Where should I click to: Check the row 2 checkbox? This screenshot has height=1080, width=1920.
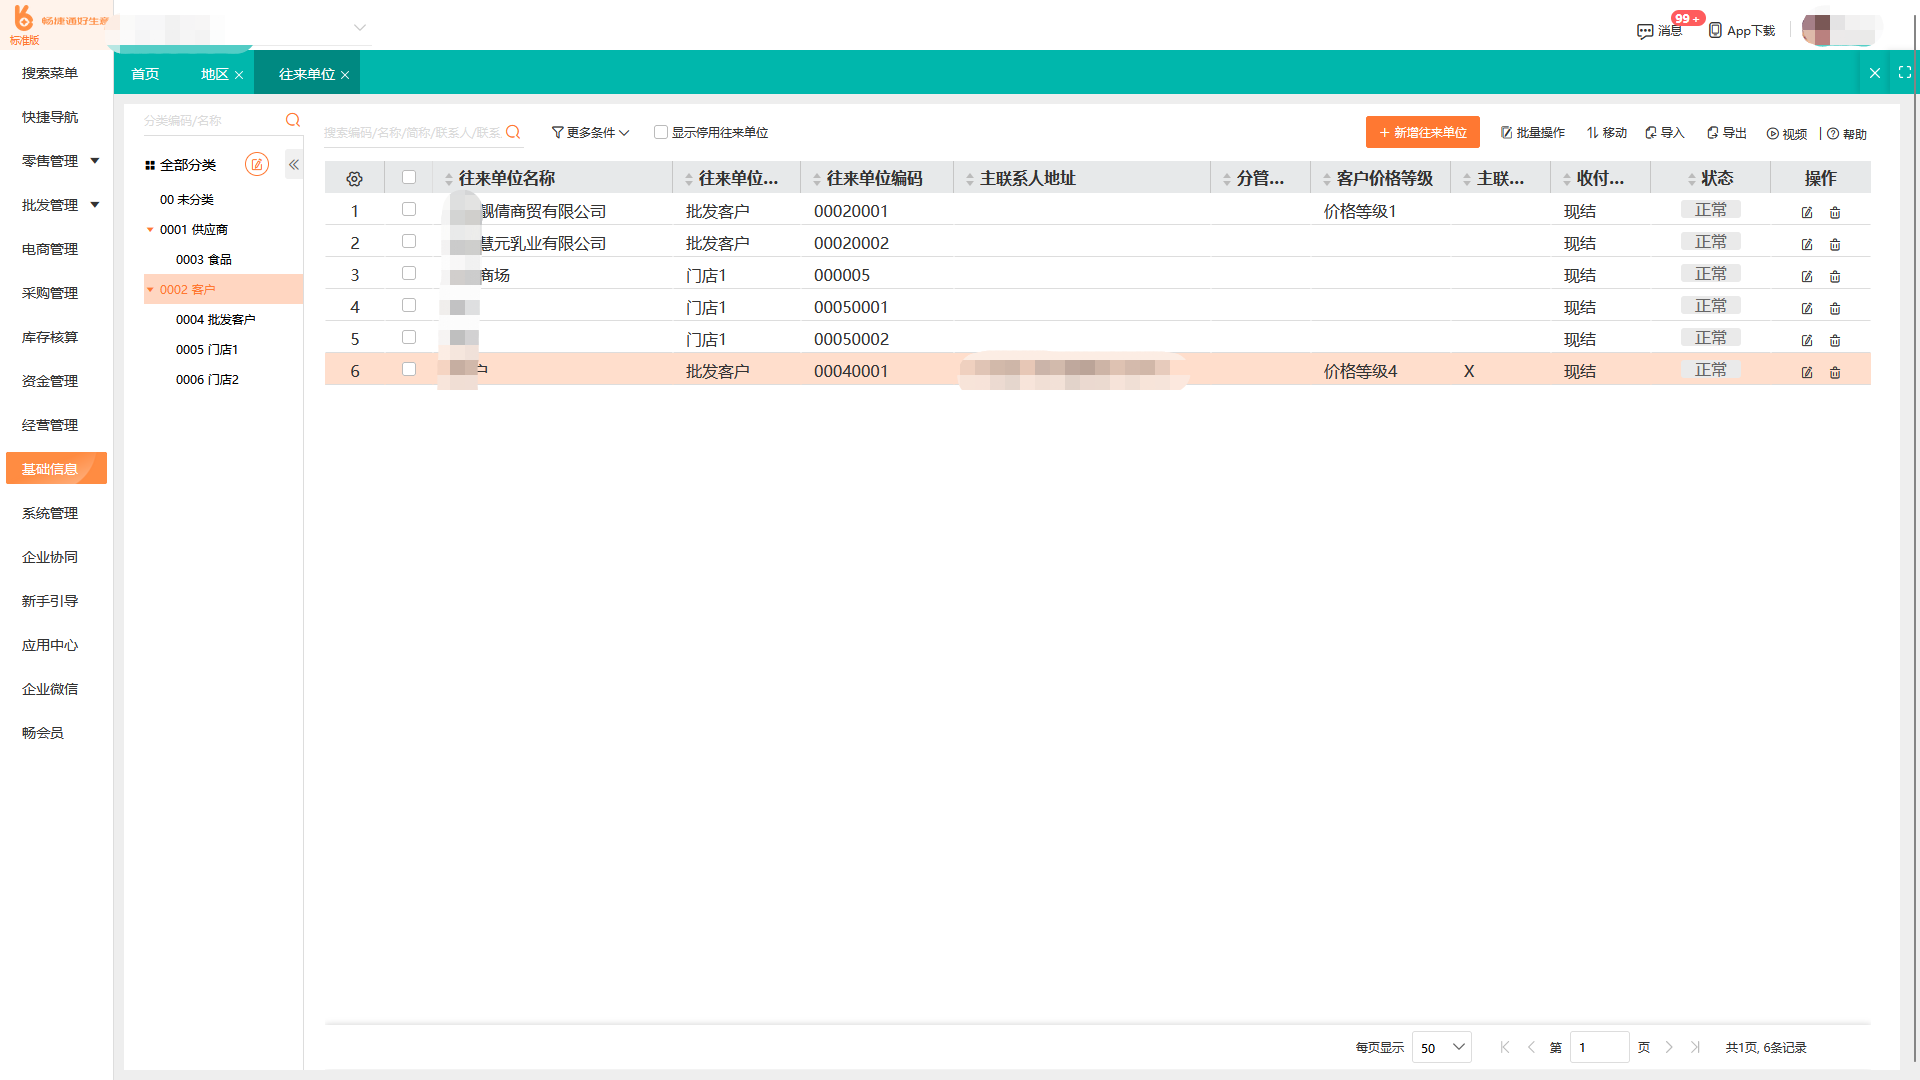point(410,241)
